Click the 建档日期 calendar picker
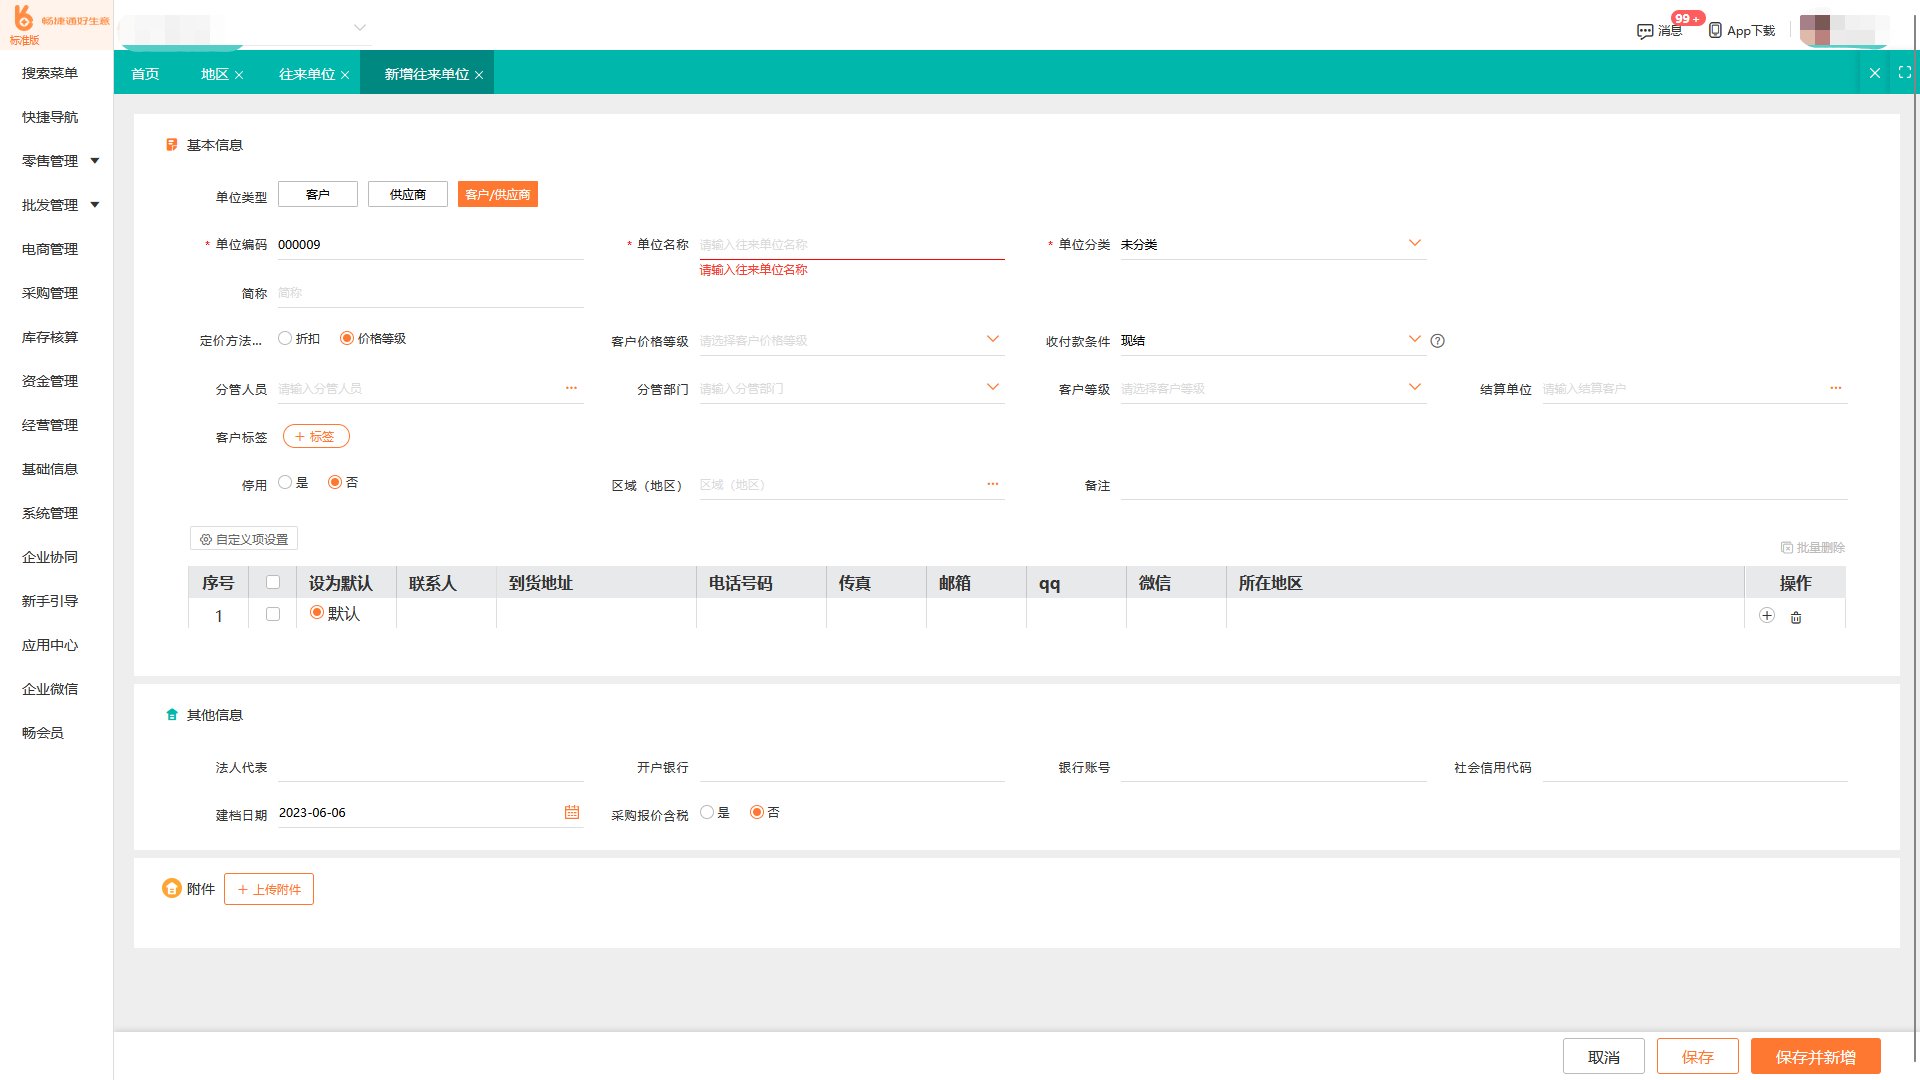 [x=571, y=812]
